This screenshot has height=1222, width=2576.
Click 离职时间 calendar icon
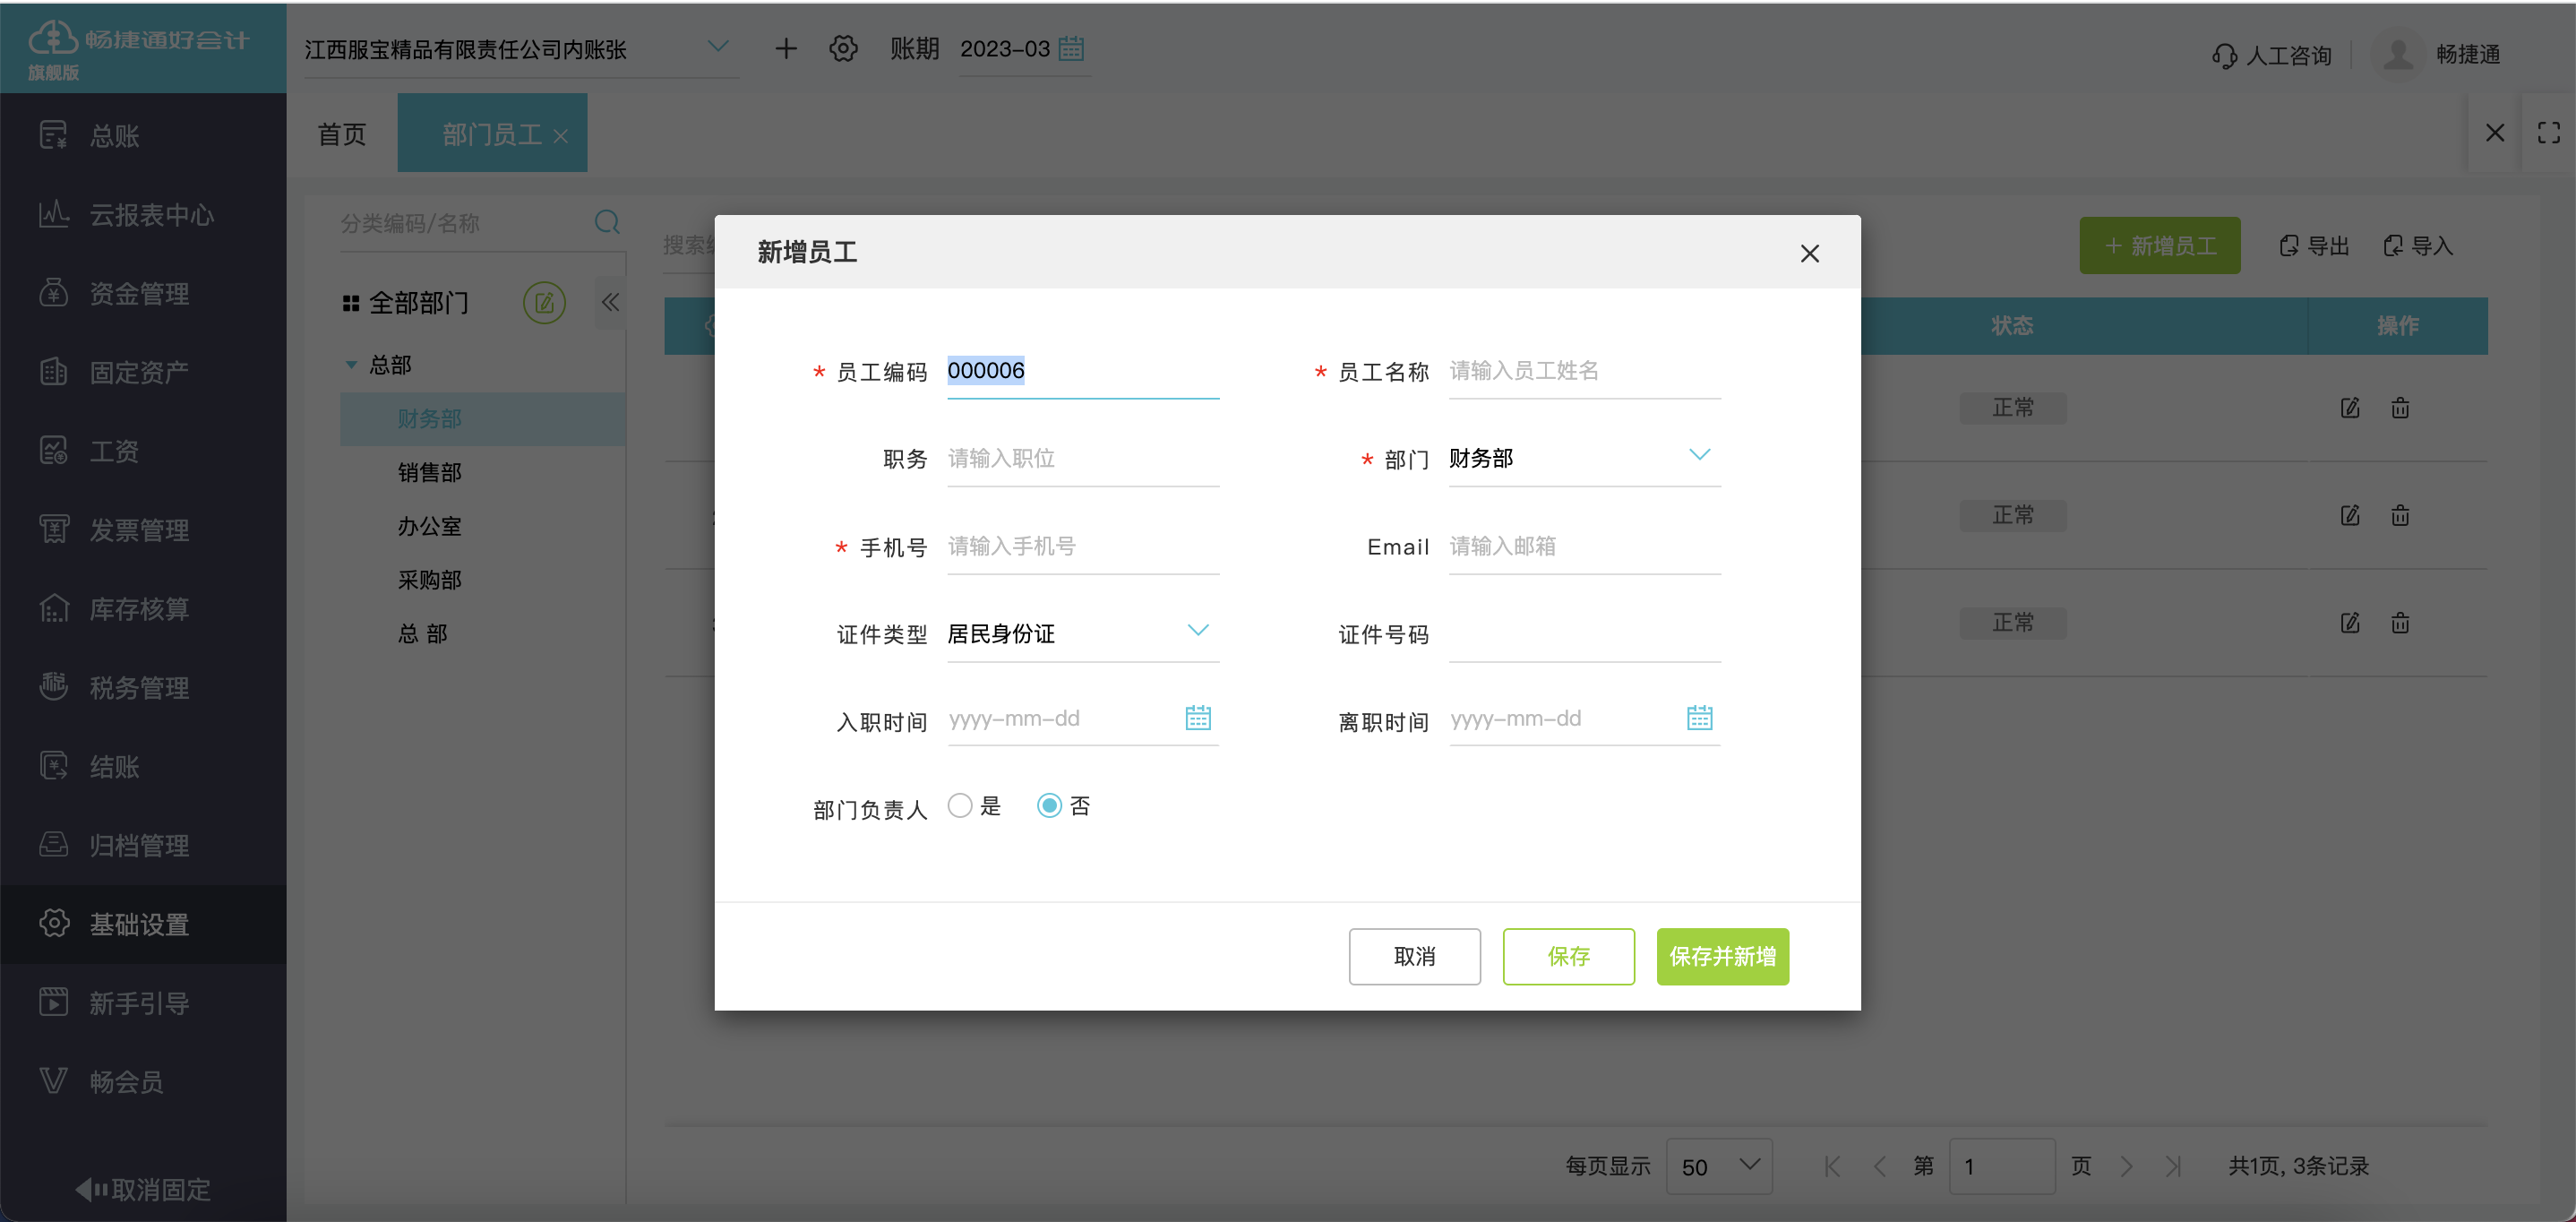click(1700, 718)
